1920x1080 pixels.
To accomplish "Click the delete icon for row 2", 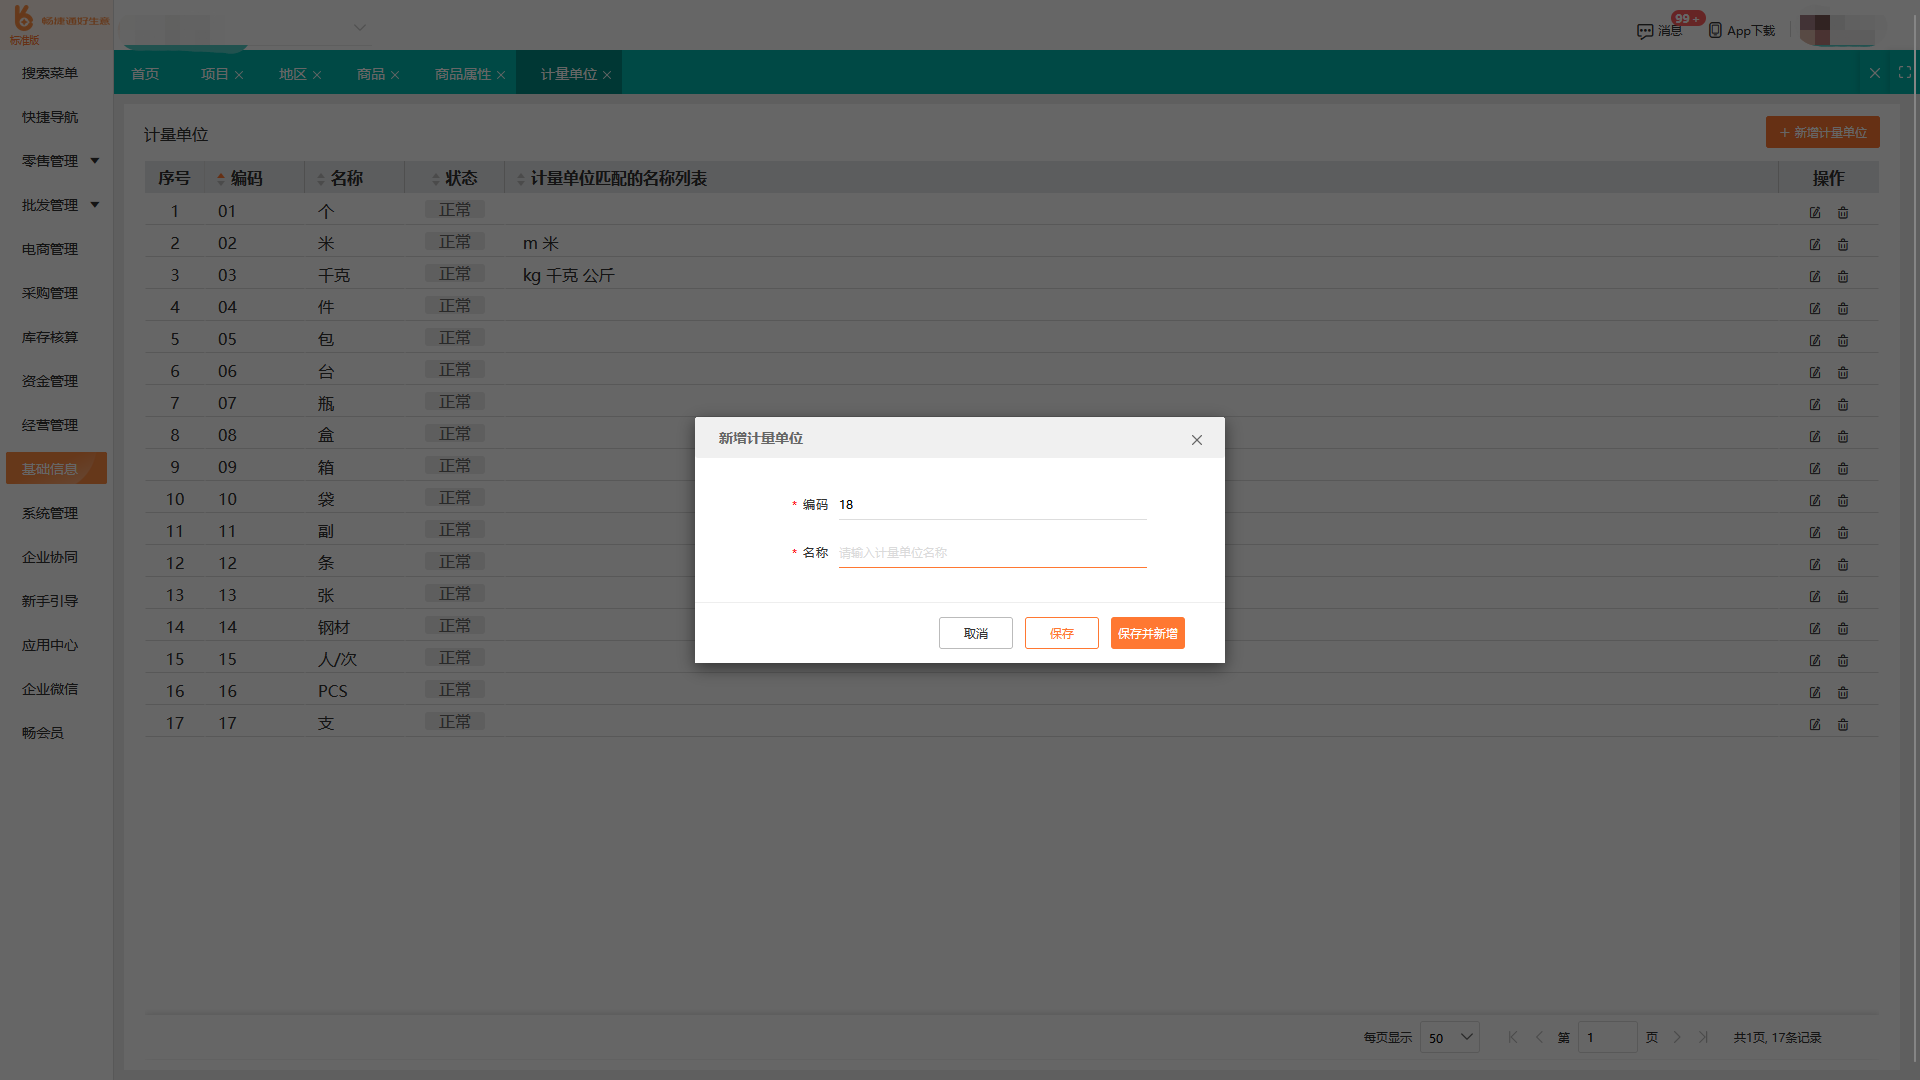I will 1844,244.
